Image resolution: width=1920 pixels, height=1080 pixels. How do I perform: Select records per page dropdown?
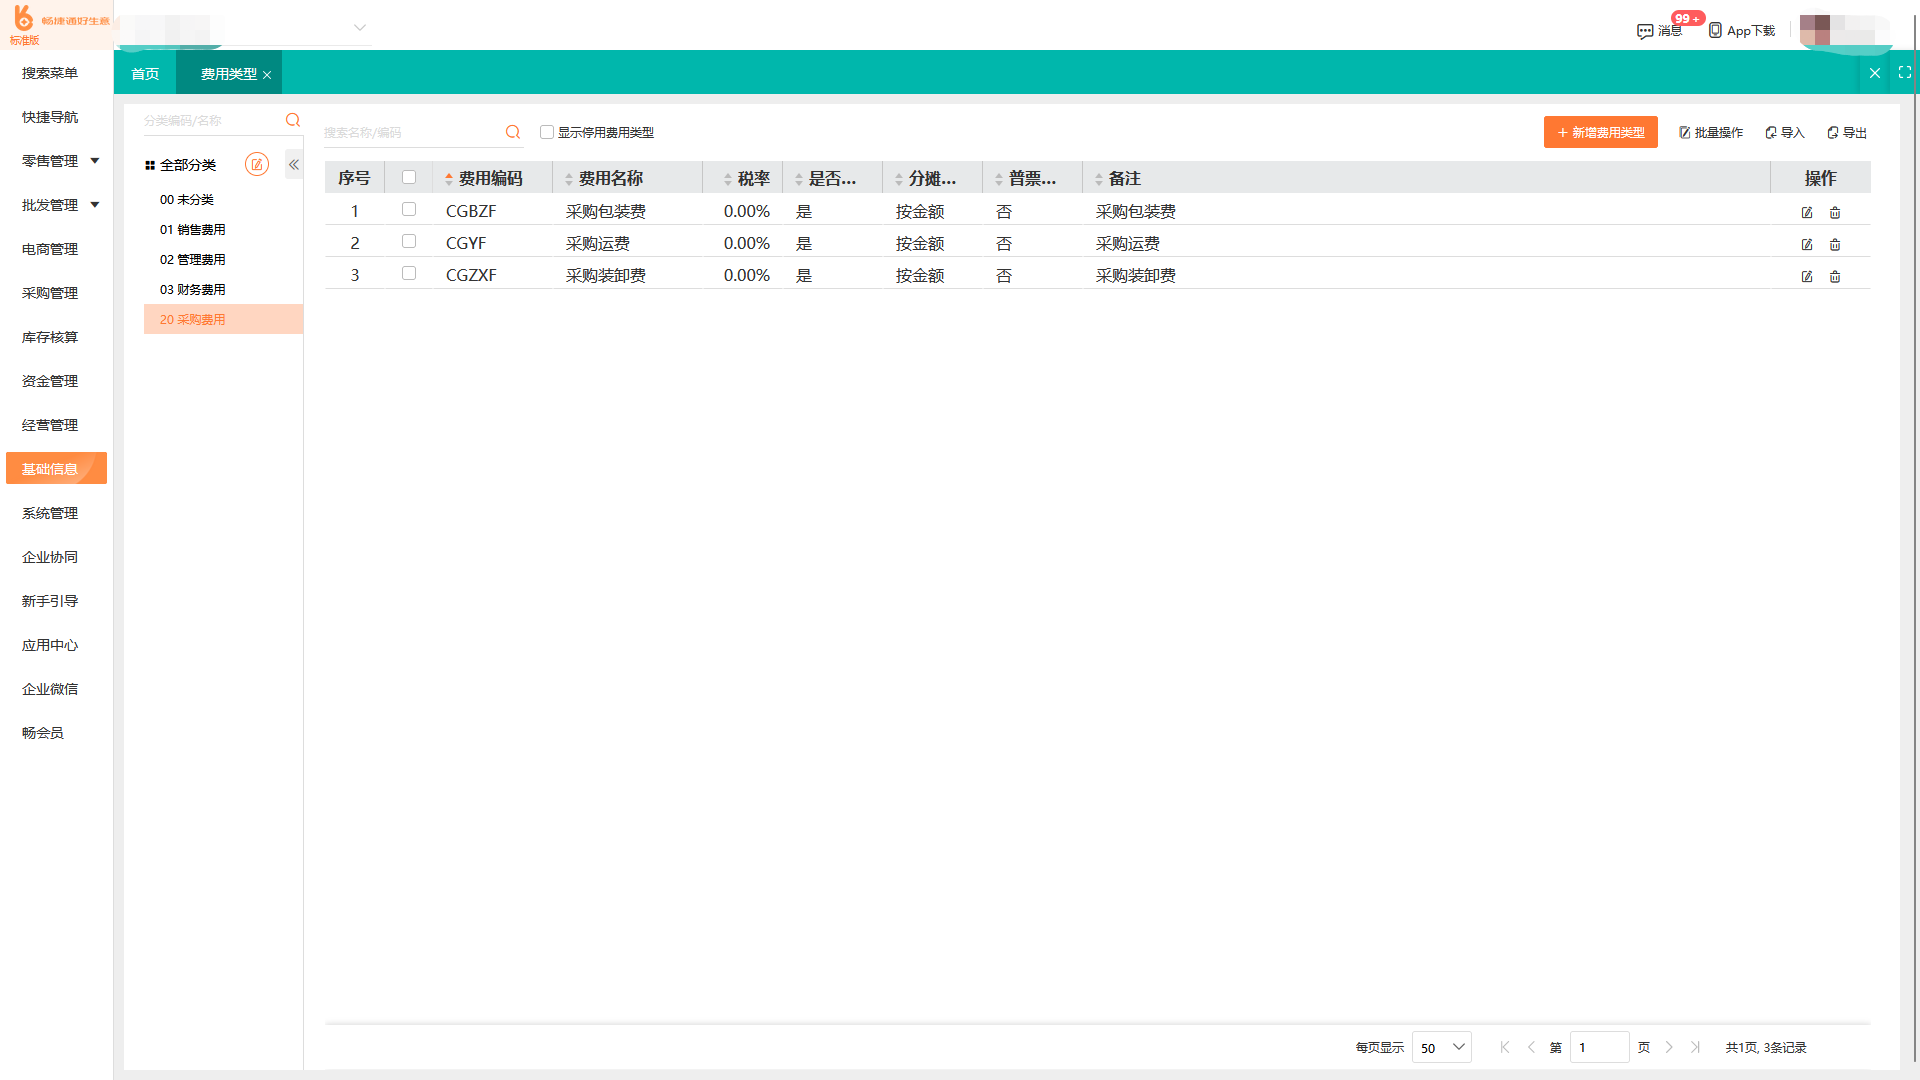tap(1439, 1047)
